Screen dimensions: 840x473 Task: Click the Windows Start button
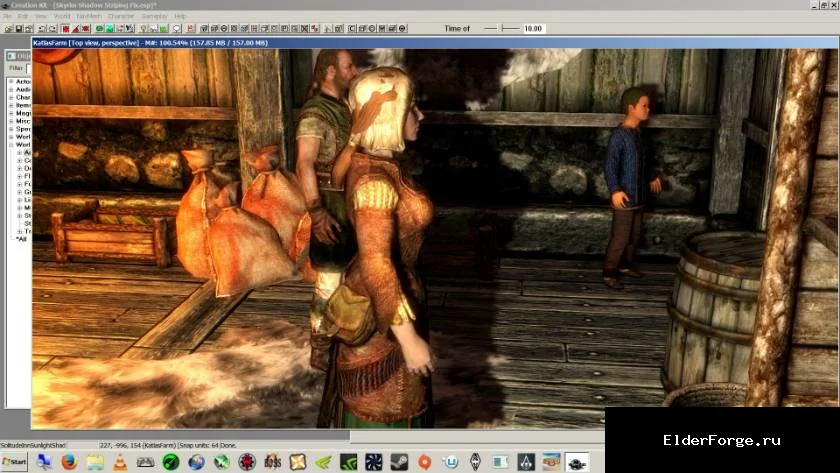coord(14,462)
